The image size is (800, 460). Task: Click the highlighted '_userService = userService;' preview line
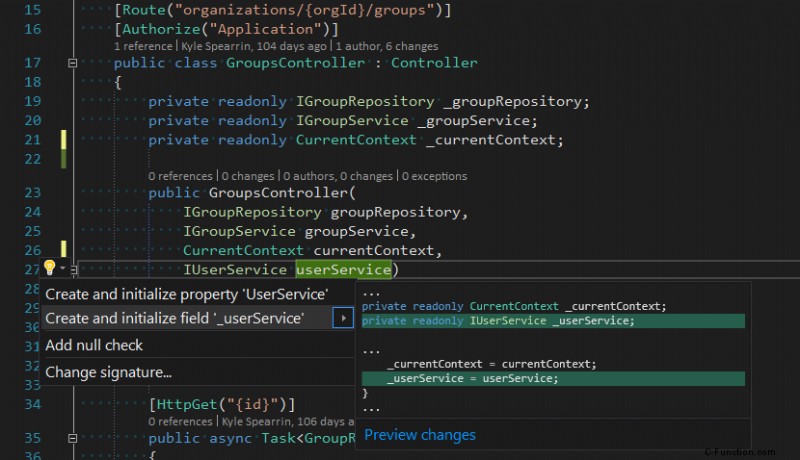(472, 378)
